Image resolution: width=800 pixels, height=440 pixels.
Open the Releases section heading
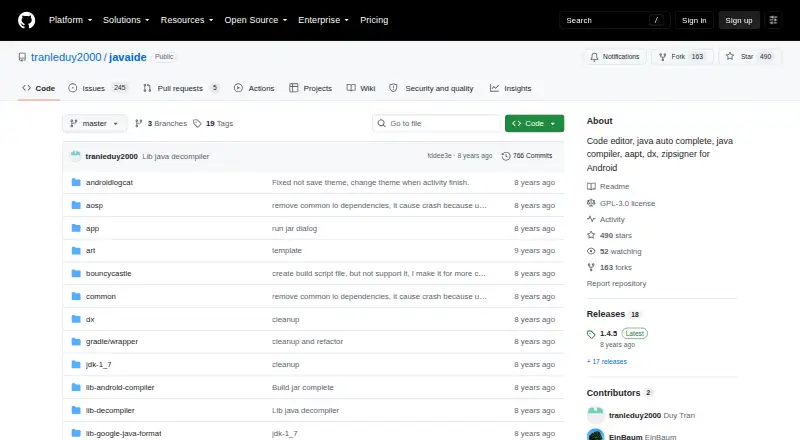point(606,314)
